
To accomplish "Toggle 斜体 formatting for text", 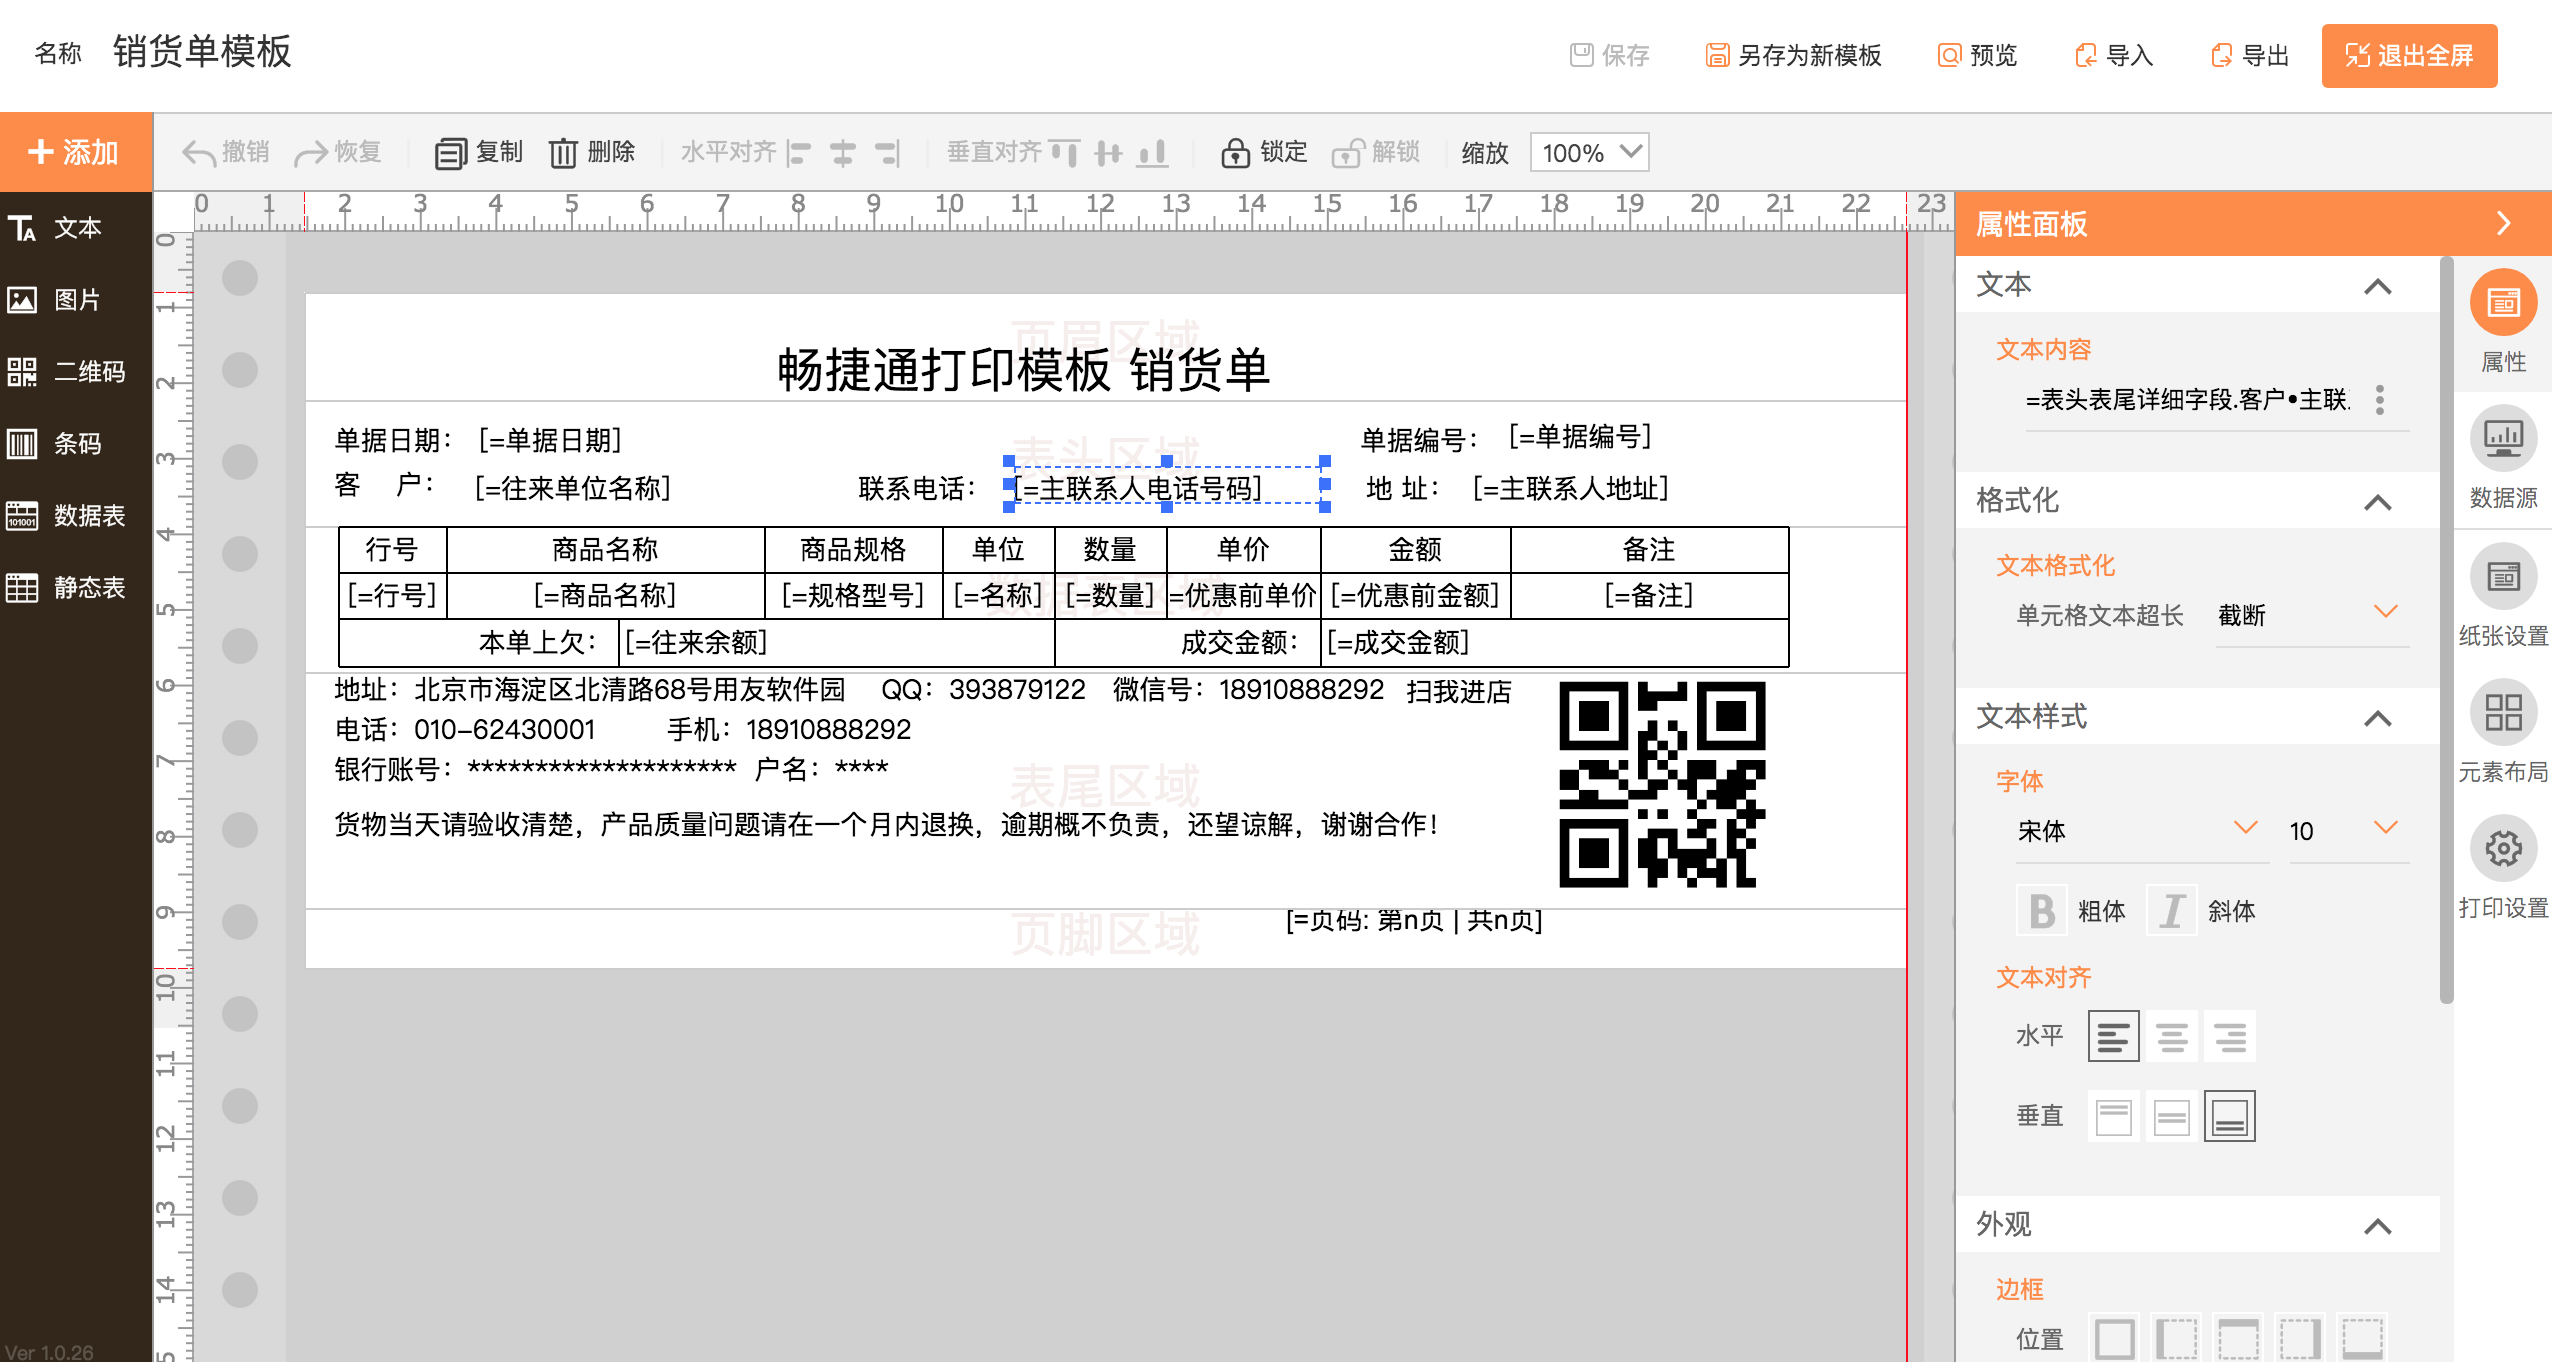I will point(2169,911).
